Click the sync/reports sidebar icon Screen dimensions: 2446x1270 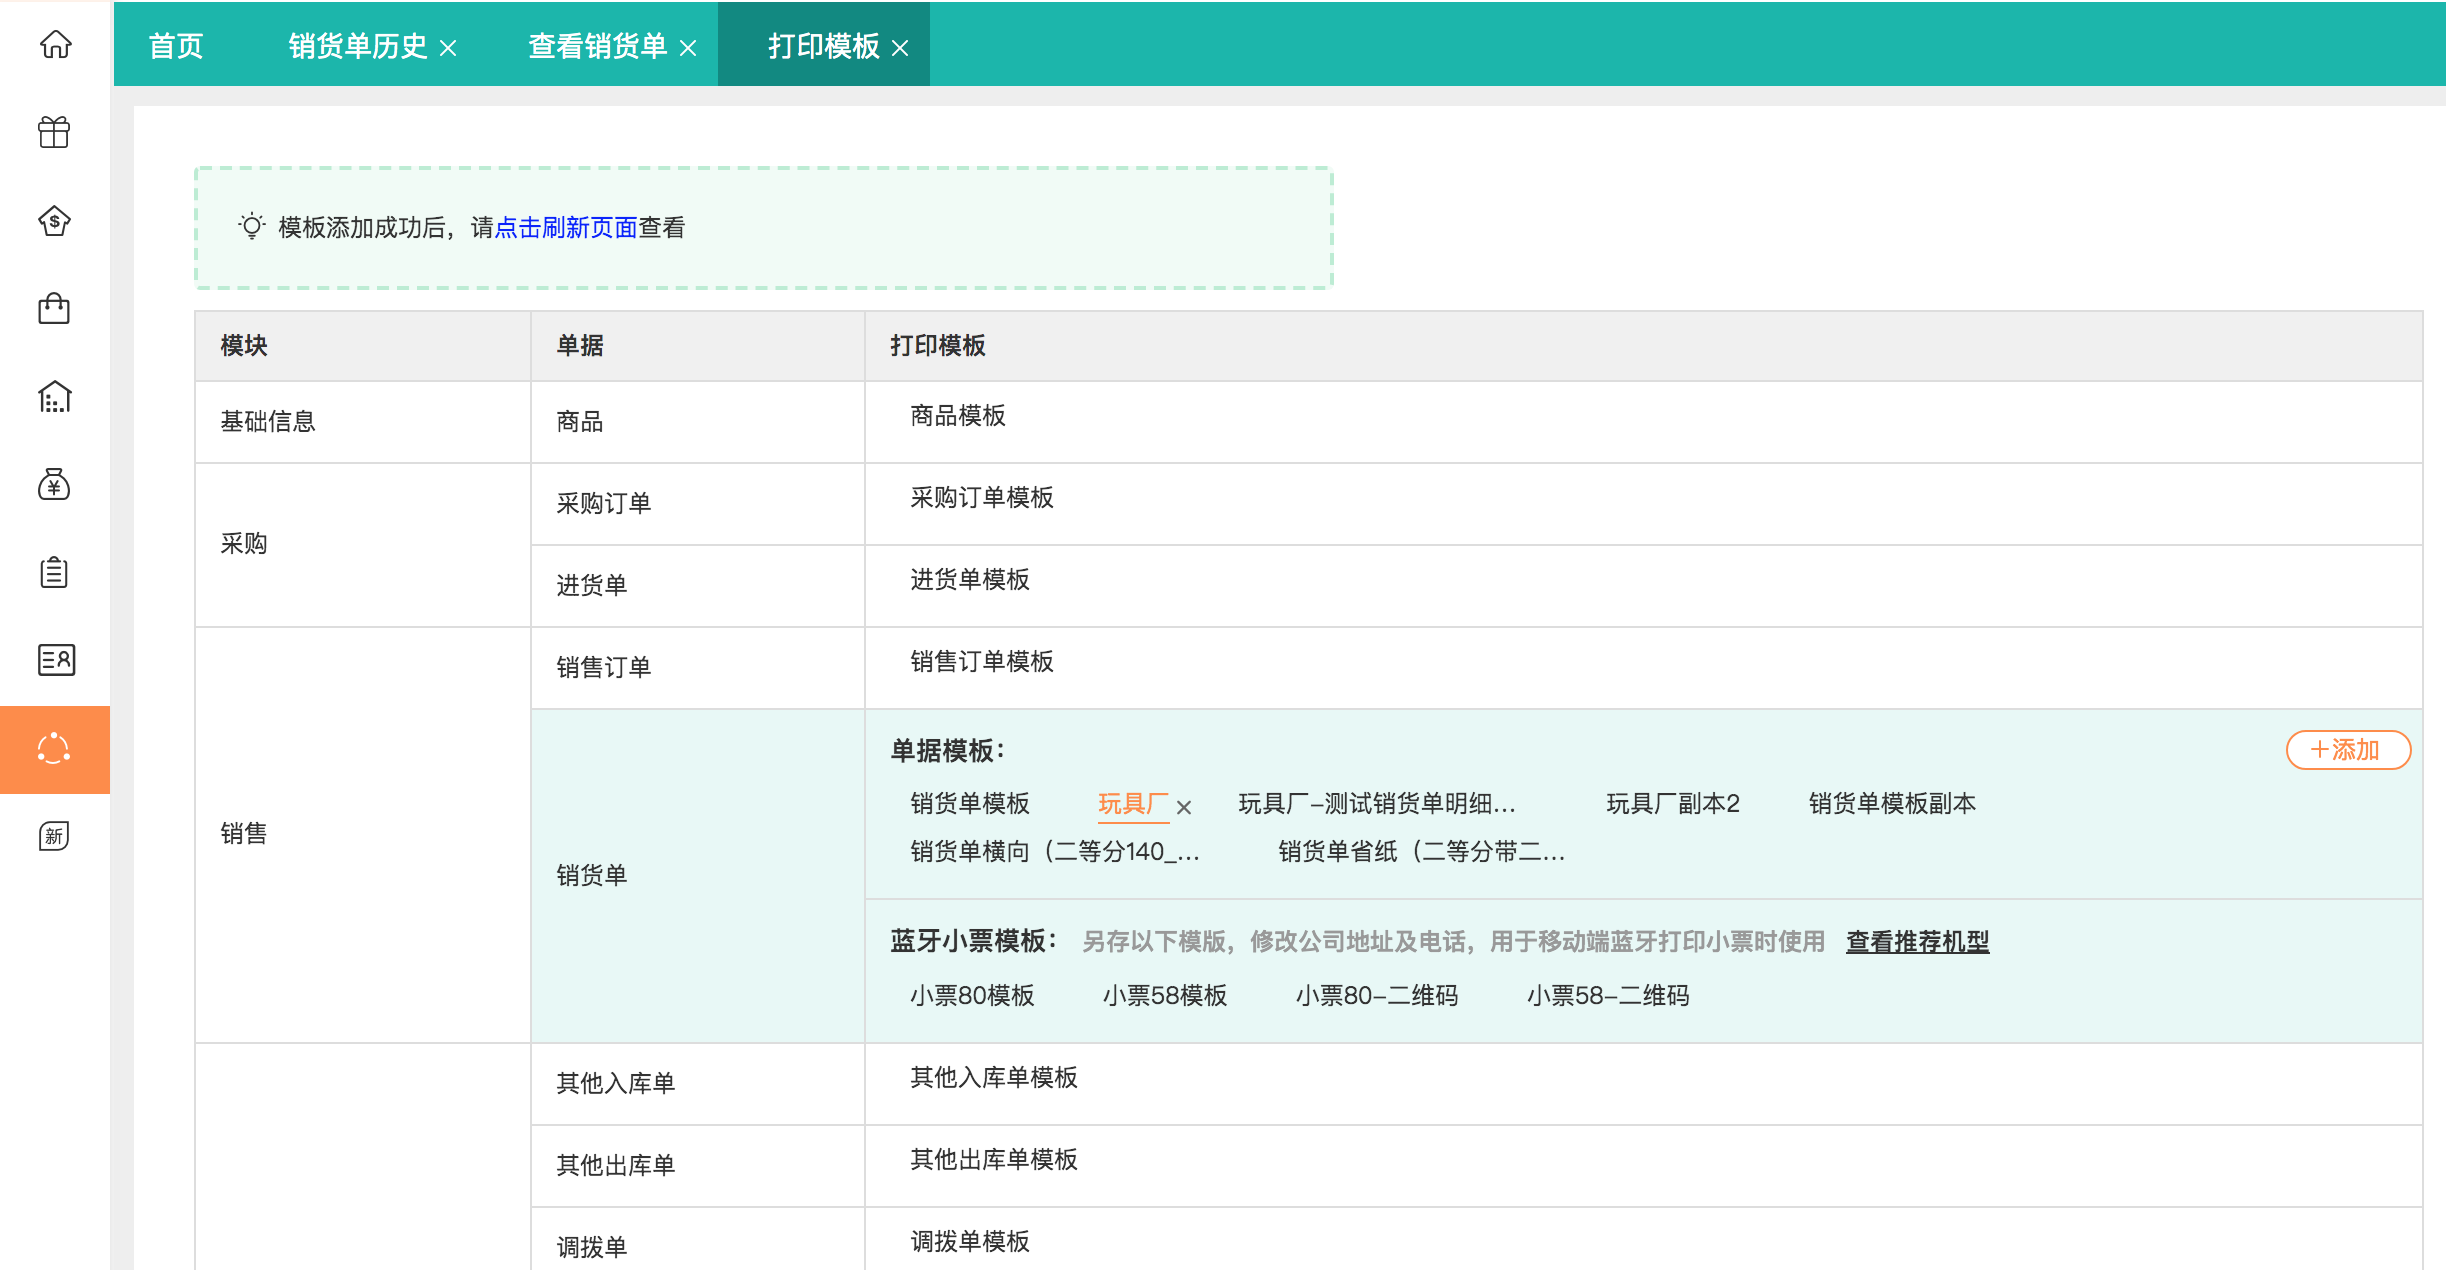[x=55, y=747]
